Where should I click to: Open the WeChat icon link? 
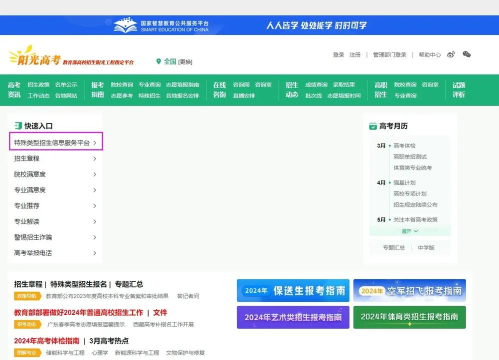click(467, 54)
